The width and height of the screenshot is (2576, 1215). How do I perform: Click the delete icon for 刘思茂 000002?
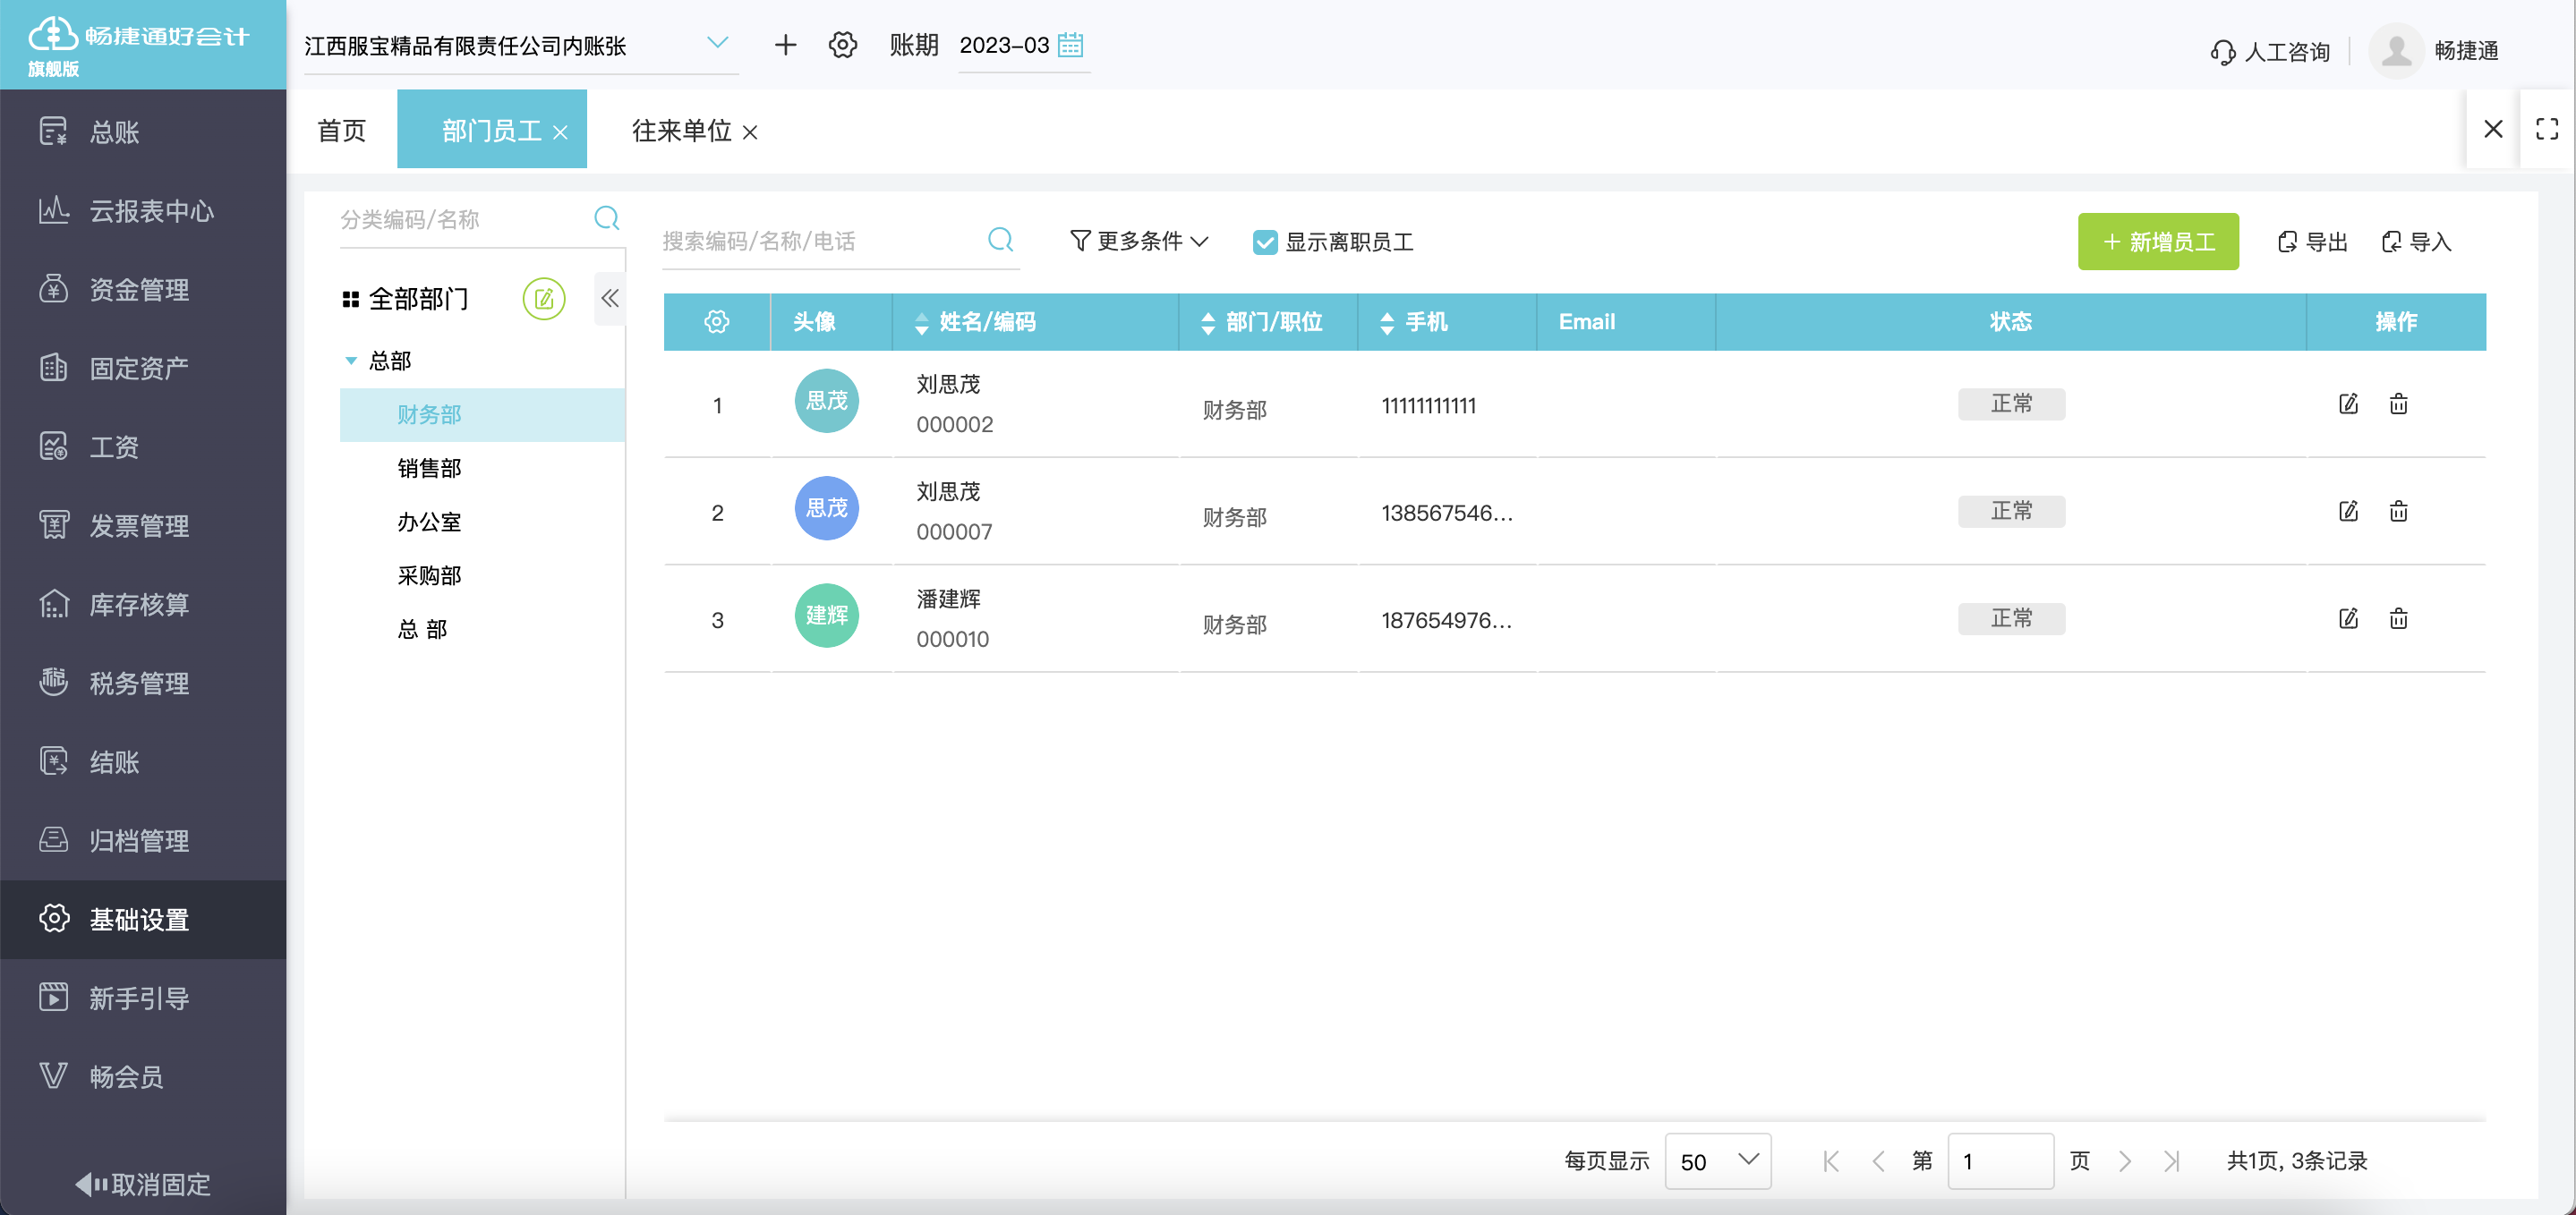pos(2399,403)
